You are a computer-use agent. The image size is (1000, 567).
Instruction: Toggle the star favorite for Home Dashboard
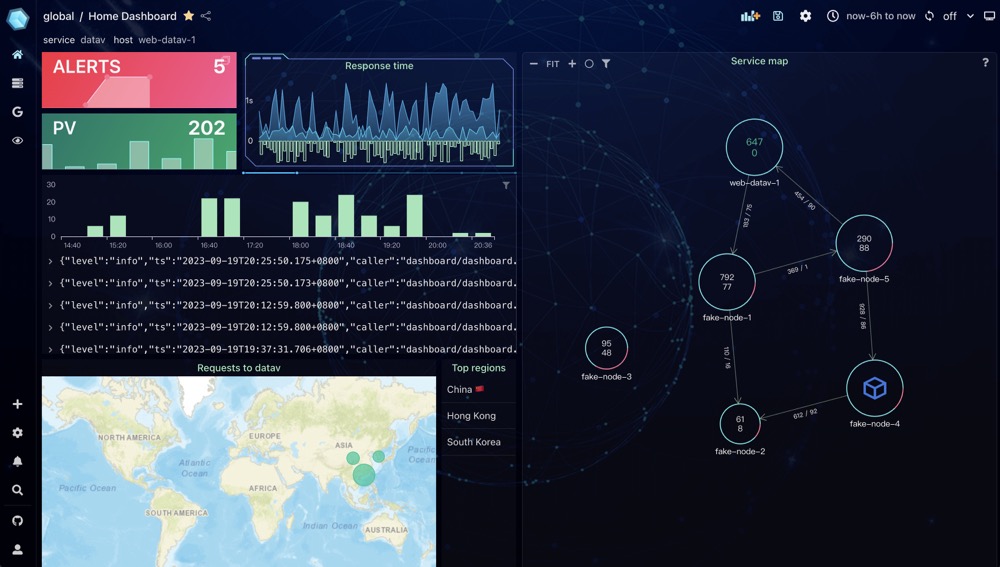tap(189, 16)
